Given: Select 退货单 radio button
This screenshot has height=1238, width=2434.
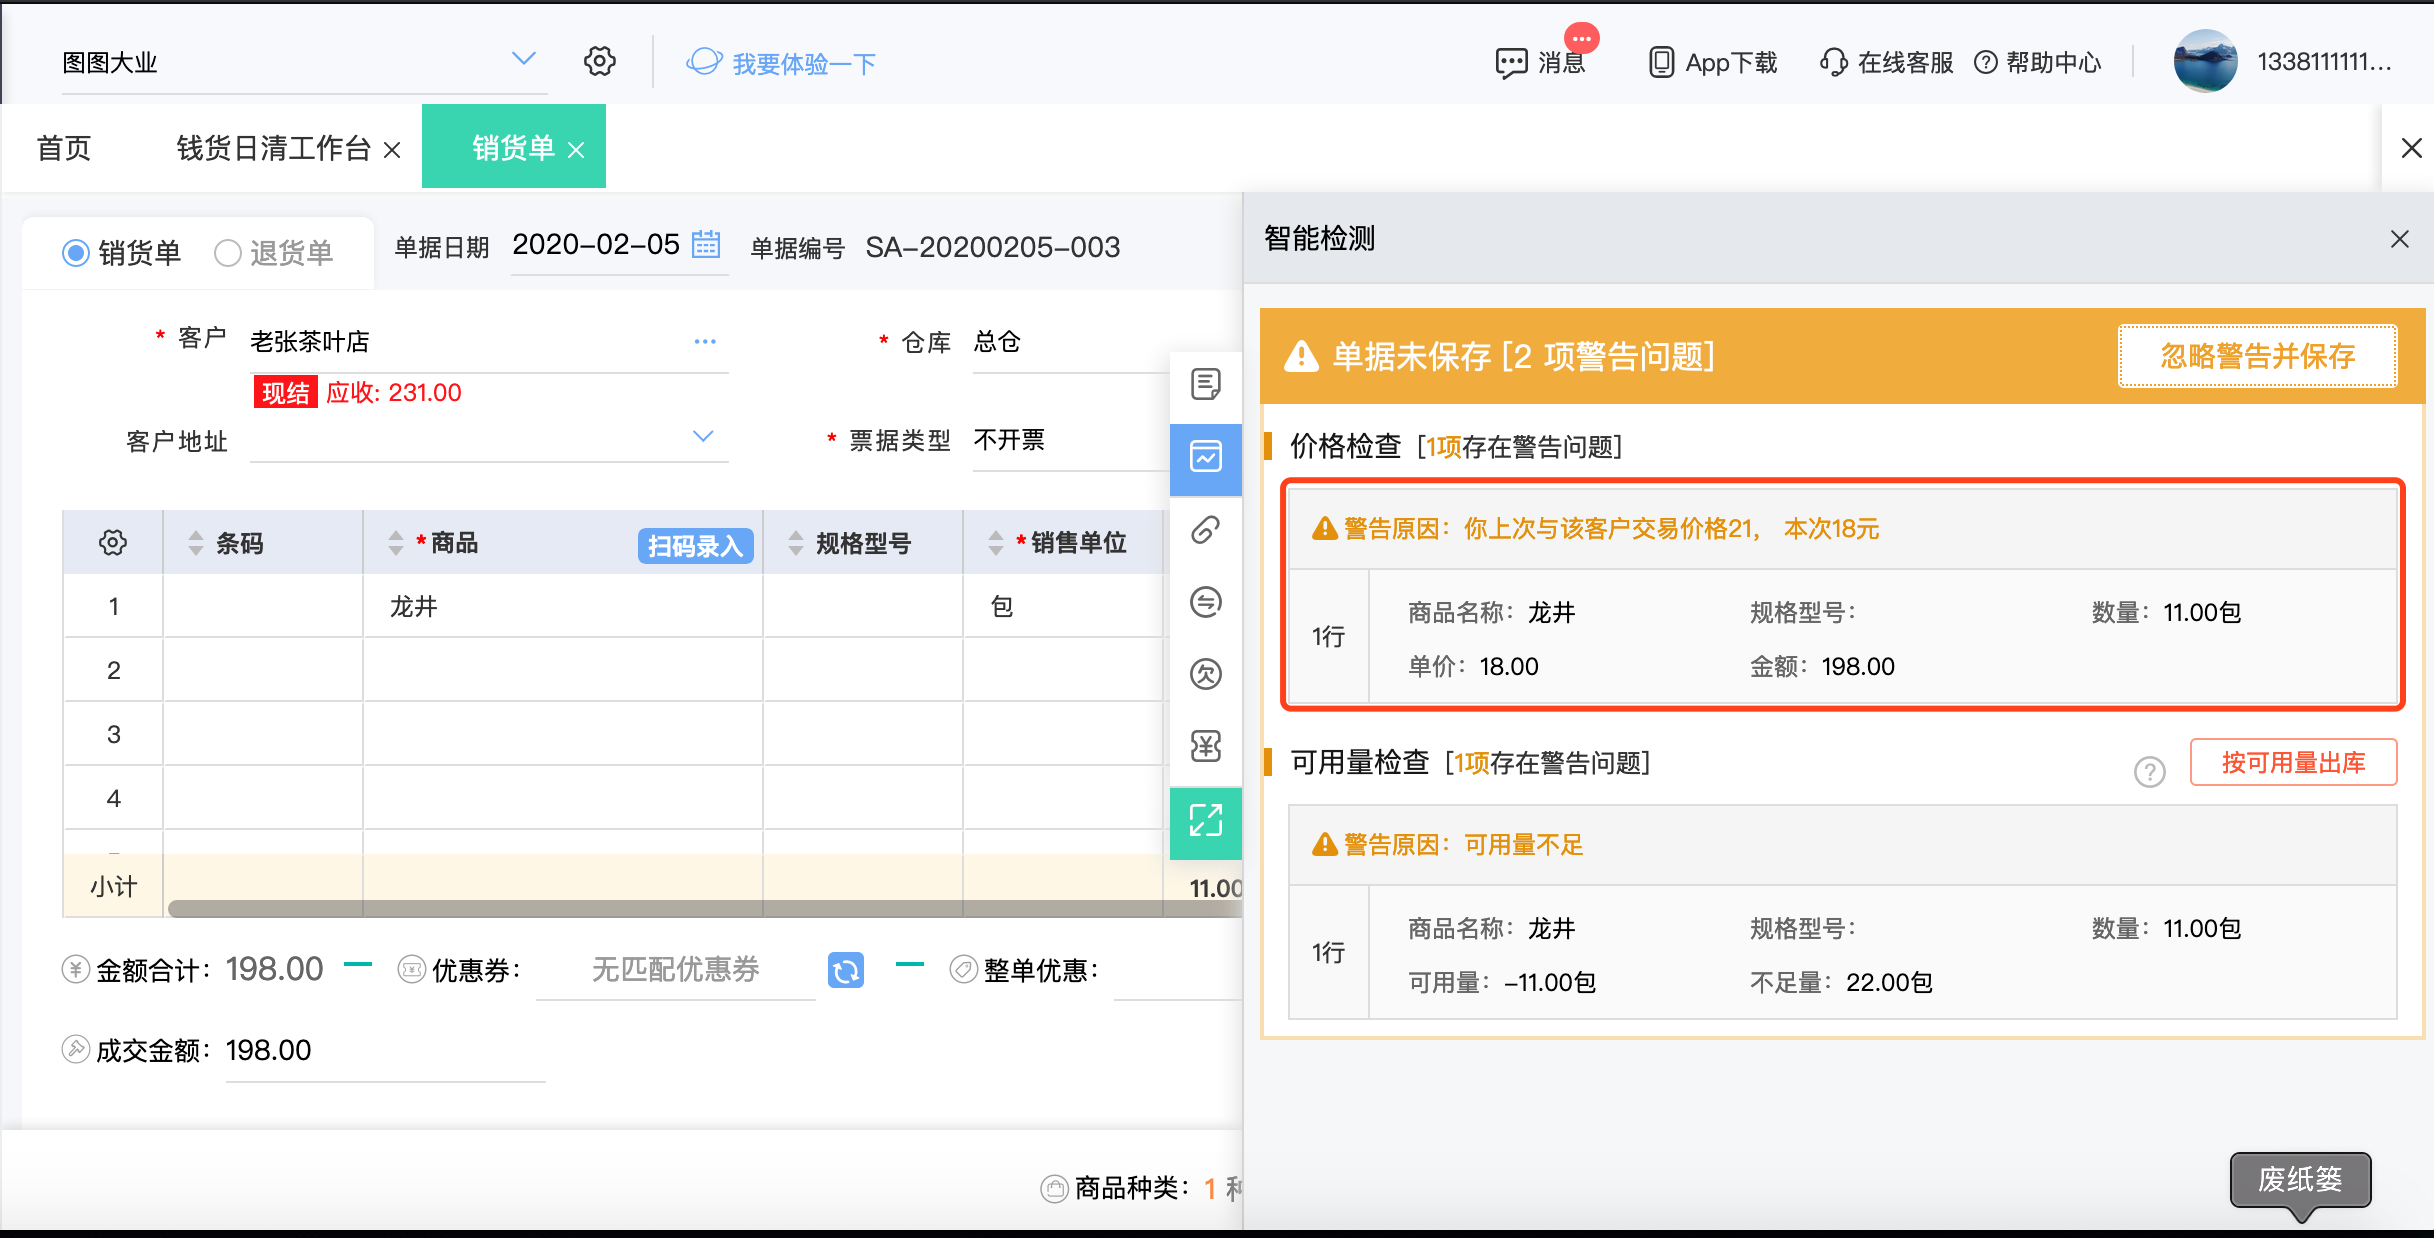Looking at the screenshot, I should (227, 246).
